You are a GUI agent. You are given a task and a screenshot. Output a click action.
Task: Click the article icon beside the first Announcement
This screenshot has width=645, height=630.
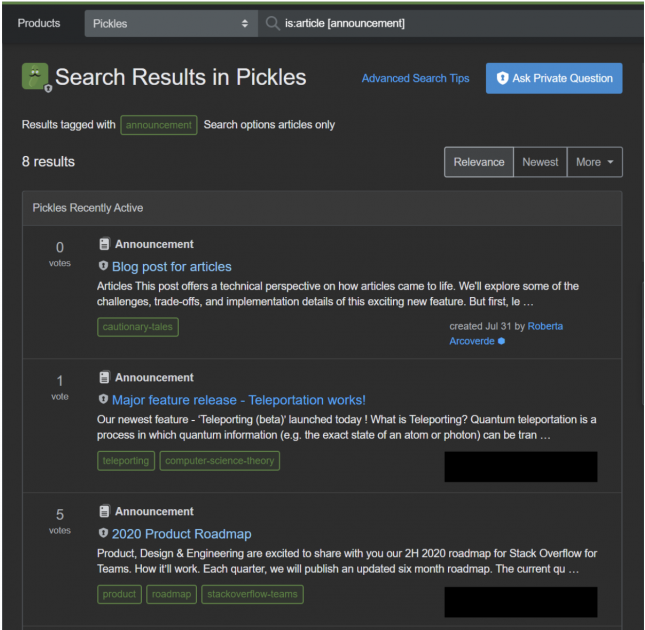104,244
